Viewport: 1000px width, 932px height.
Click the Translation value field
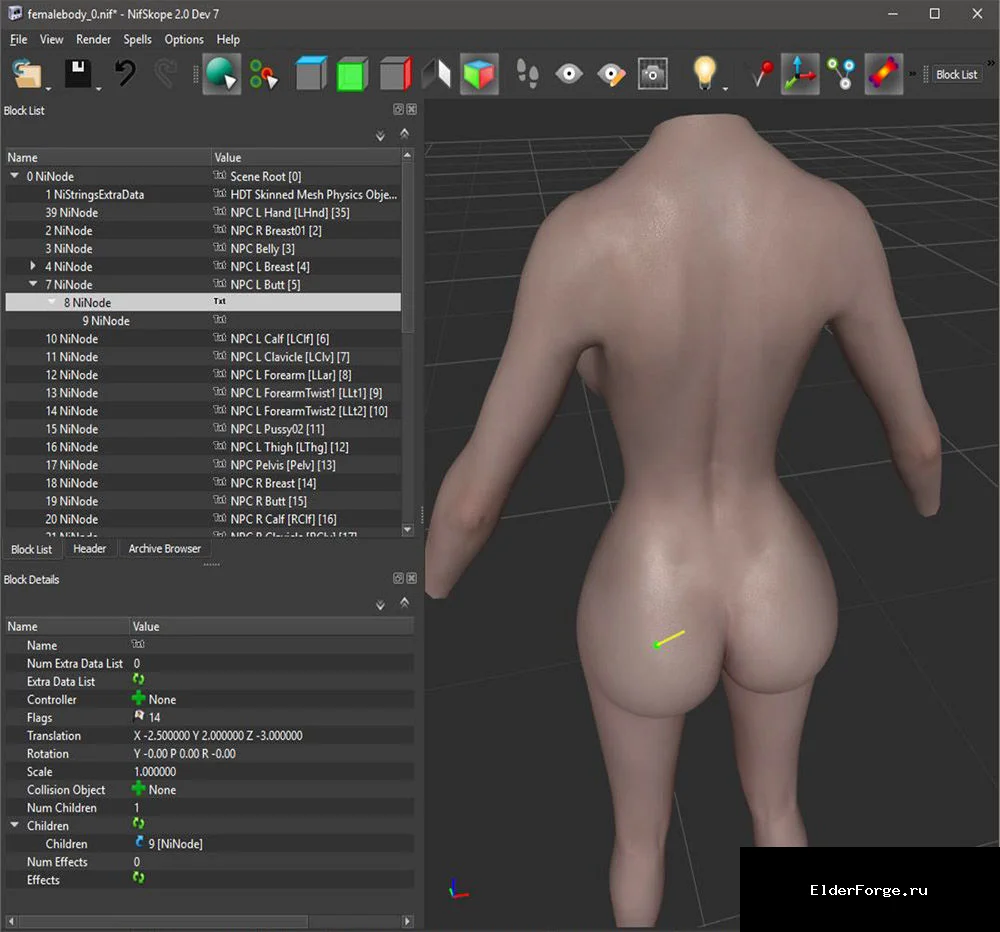[218, 736]
